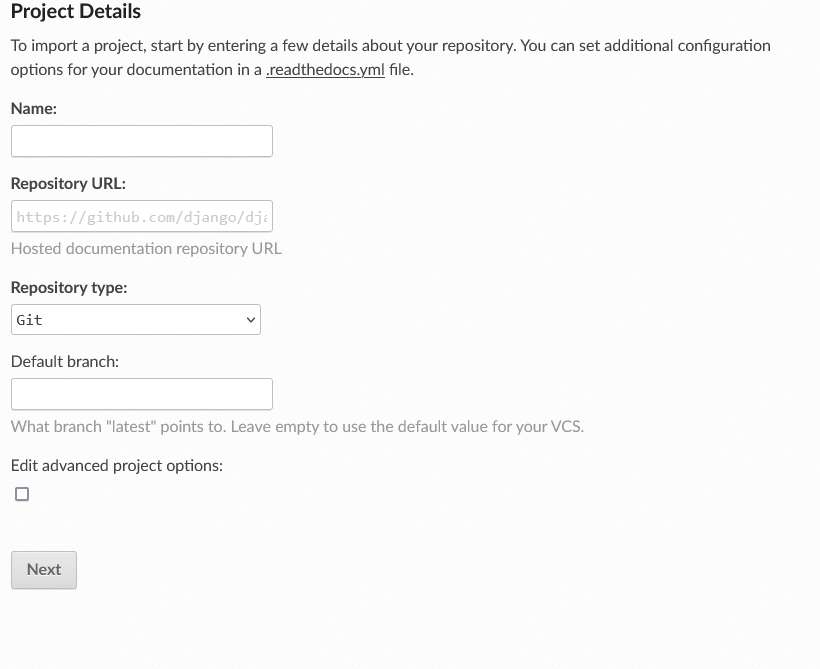
Task: Click the Repository type label
Action: point(68,287)
